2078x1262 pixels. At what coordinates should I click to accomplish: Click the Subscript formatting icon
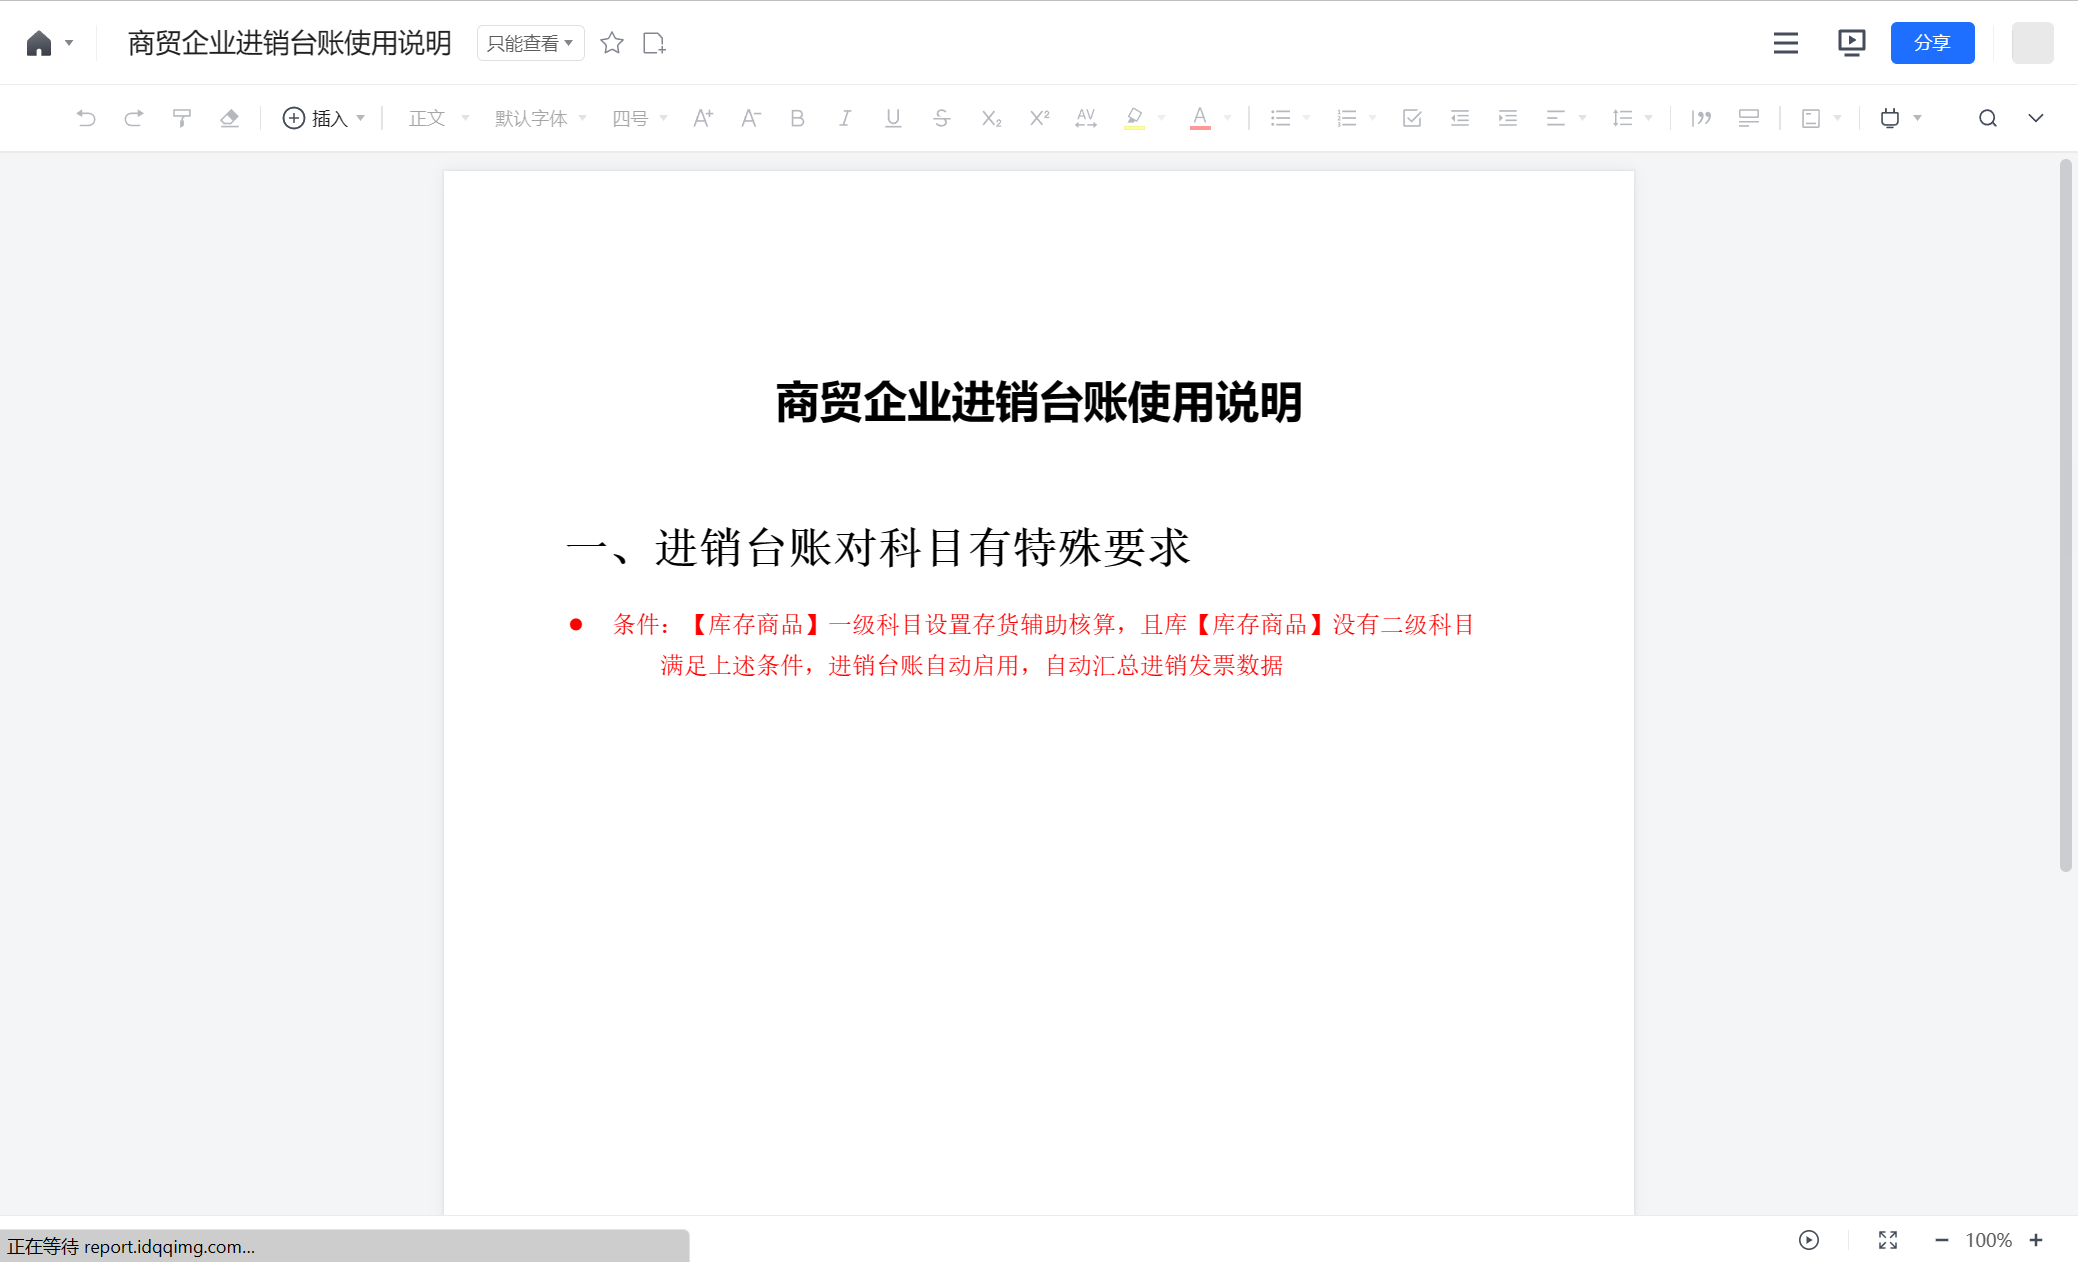(x=992, y=117)
